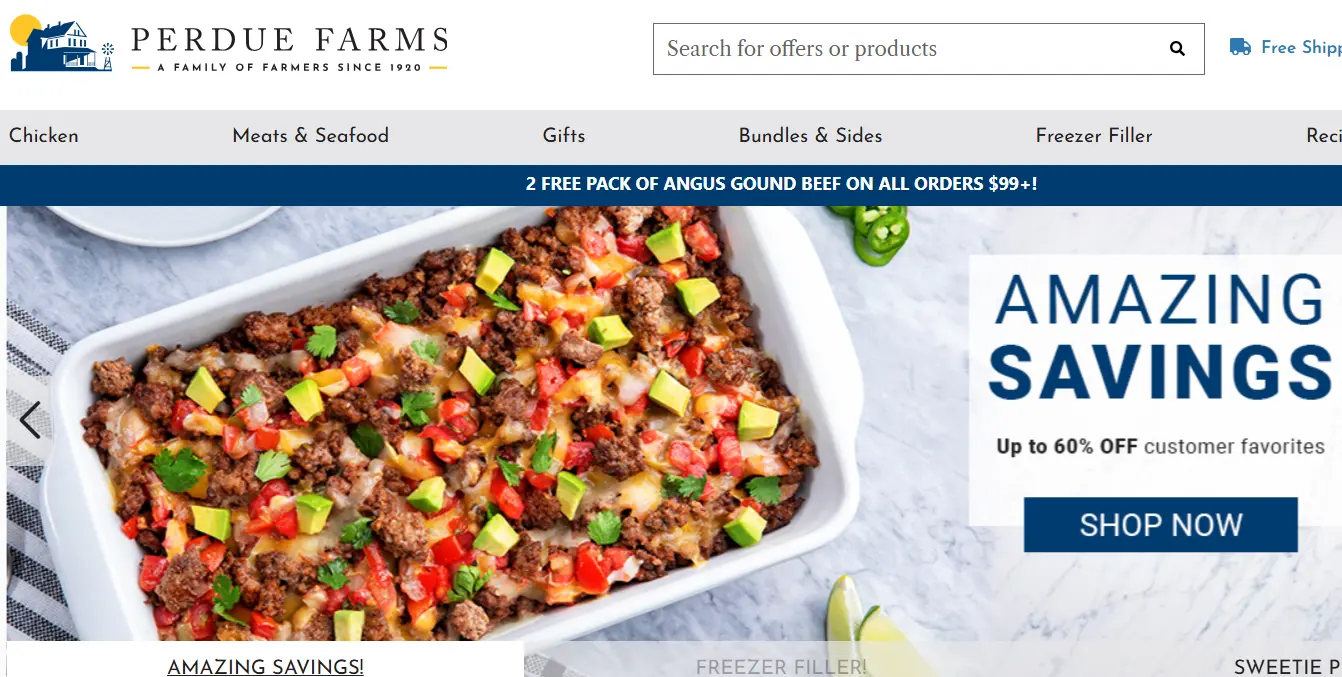
Task: Select the Amazing Savings! slide tab
Action: (x=265, y=666)
